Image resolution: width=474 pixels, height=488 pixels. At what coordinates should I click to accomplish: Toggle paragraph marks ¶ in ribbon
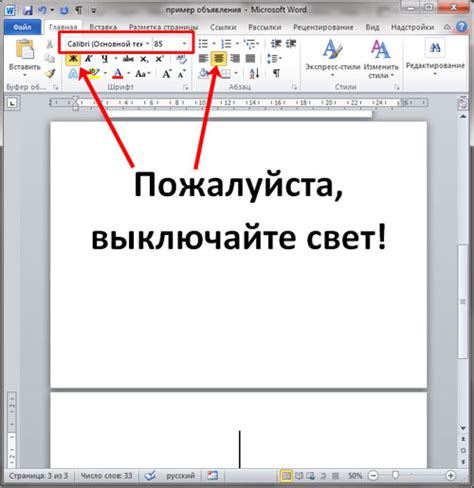point(276,73)
